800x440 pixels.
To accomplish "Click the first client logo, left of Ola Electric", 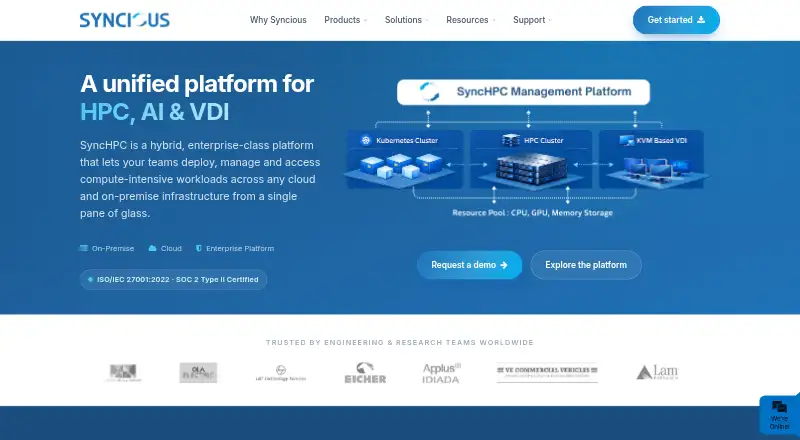I will pos(123,373).
